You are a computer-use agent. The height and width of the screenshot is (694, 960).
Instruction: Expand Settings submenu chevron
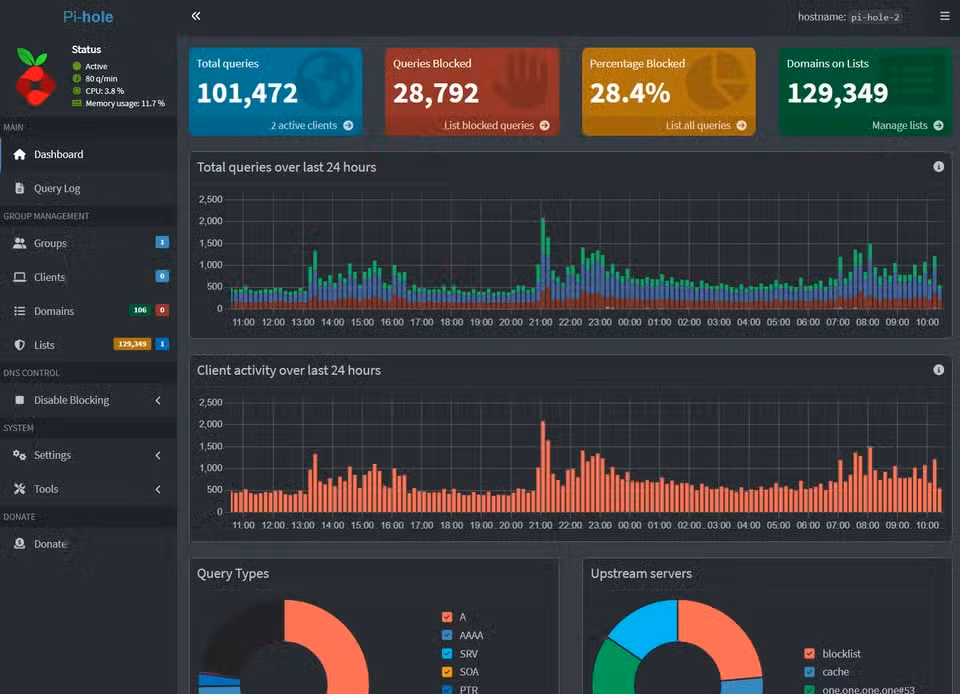(158, 455)
